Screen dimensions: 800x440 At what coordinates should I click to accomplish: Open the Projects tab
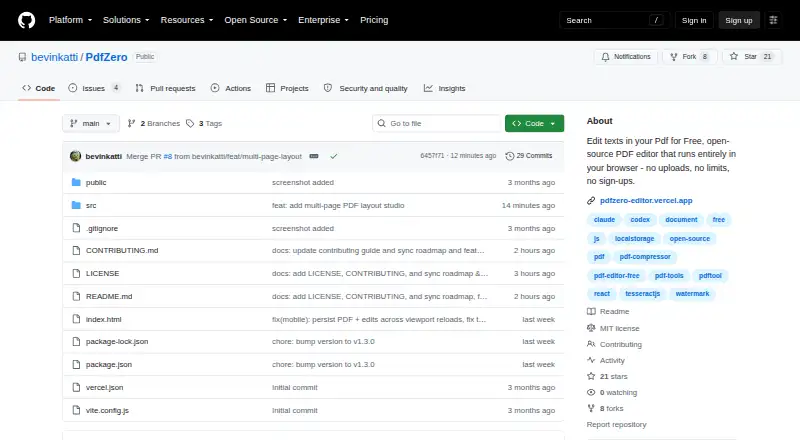point(287,88)
